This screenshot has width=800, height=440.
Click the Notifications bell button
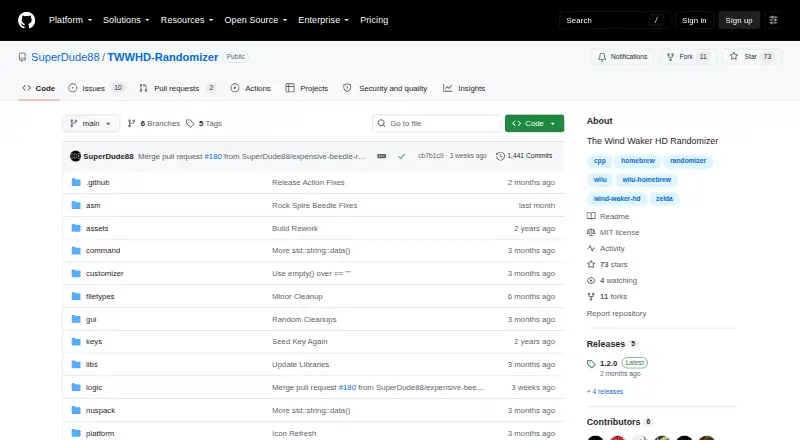tap(622, 57)
